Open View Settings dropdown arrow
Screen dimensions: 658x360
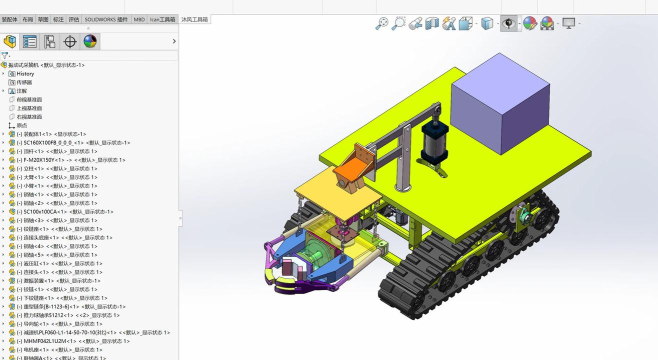579,23
